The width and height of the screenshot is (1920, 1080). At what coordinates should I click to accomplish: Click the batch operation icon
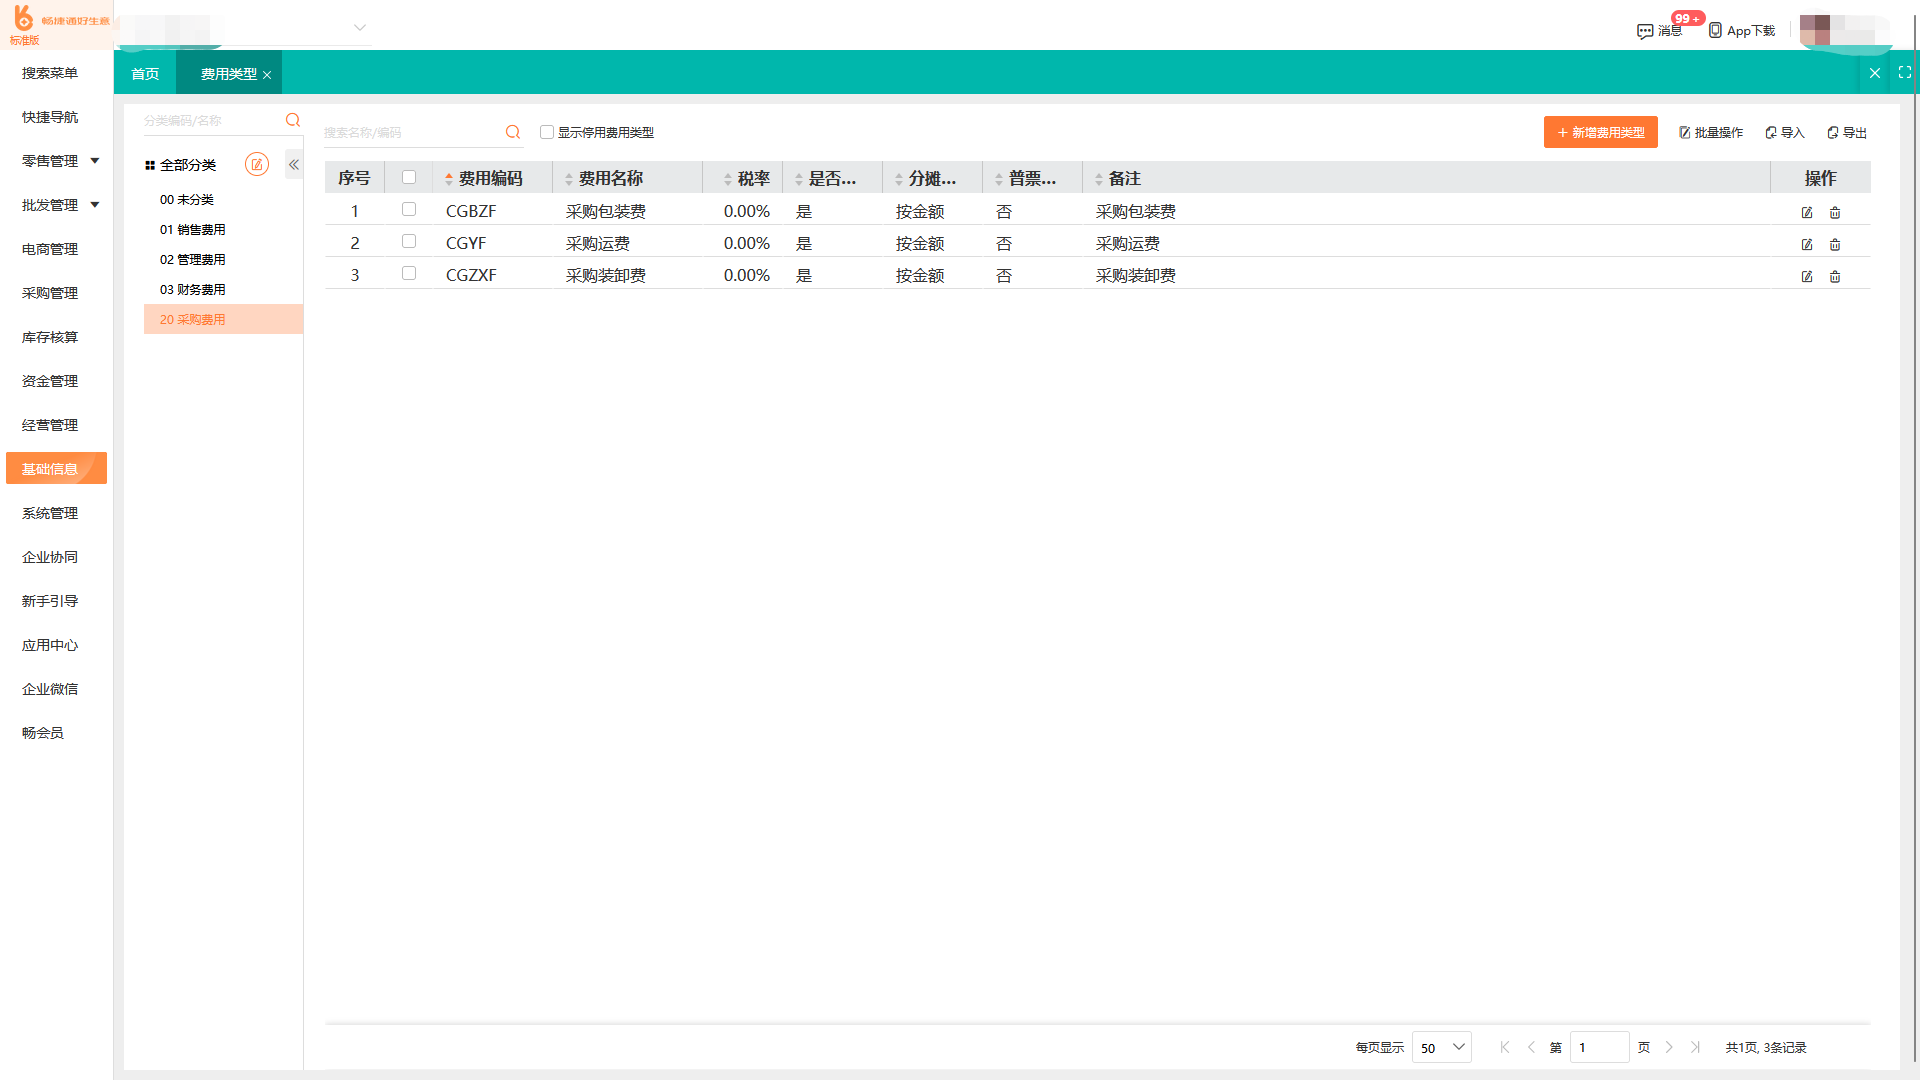[1709, 131]
